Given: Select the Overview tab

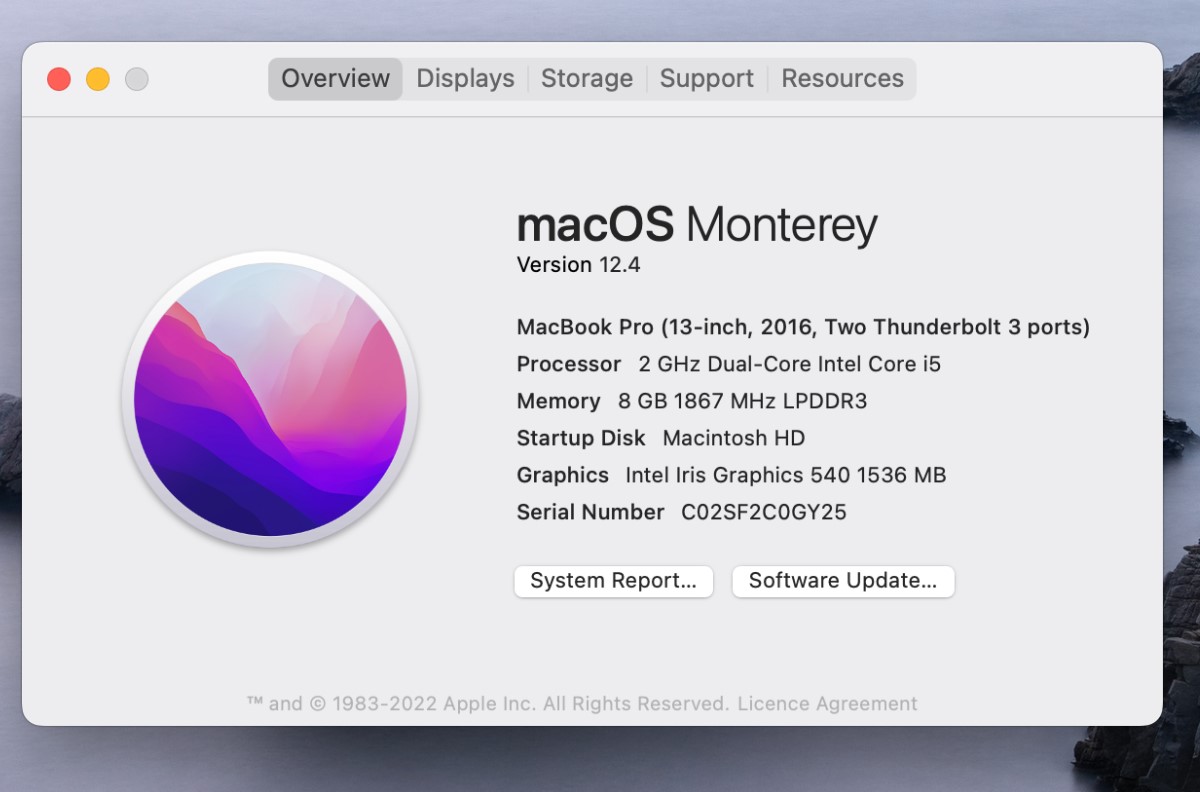Looking at the screenshot, I should point(335,78).
